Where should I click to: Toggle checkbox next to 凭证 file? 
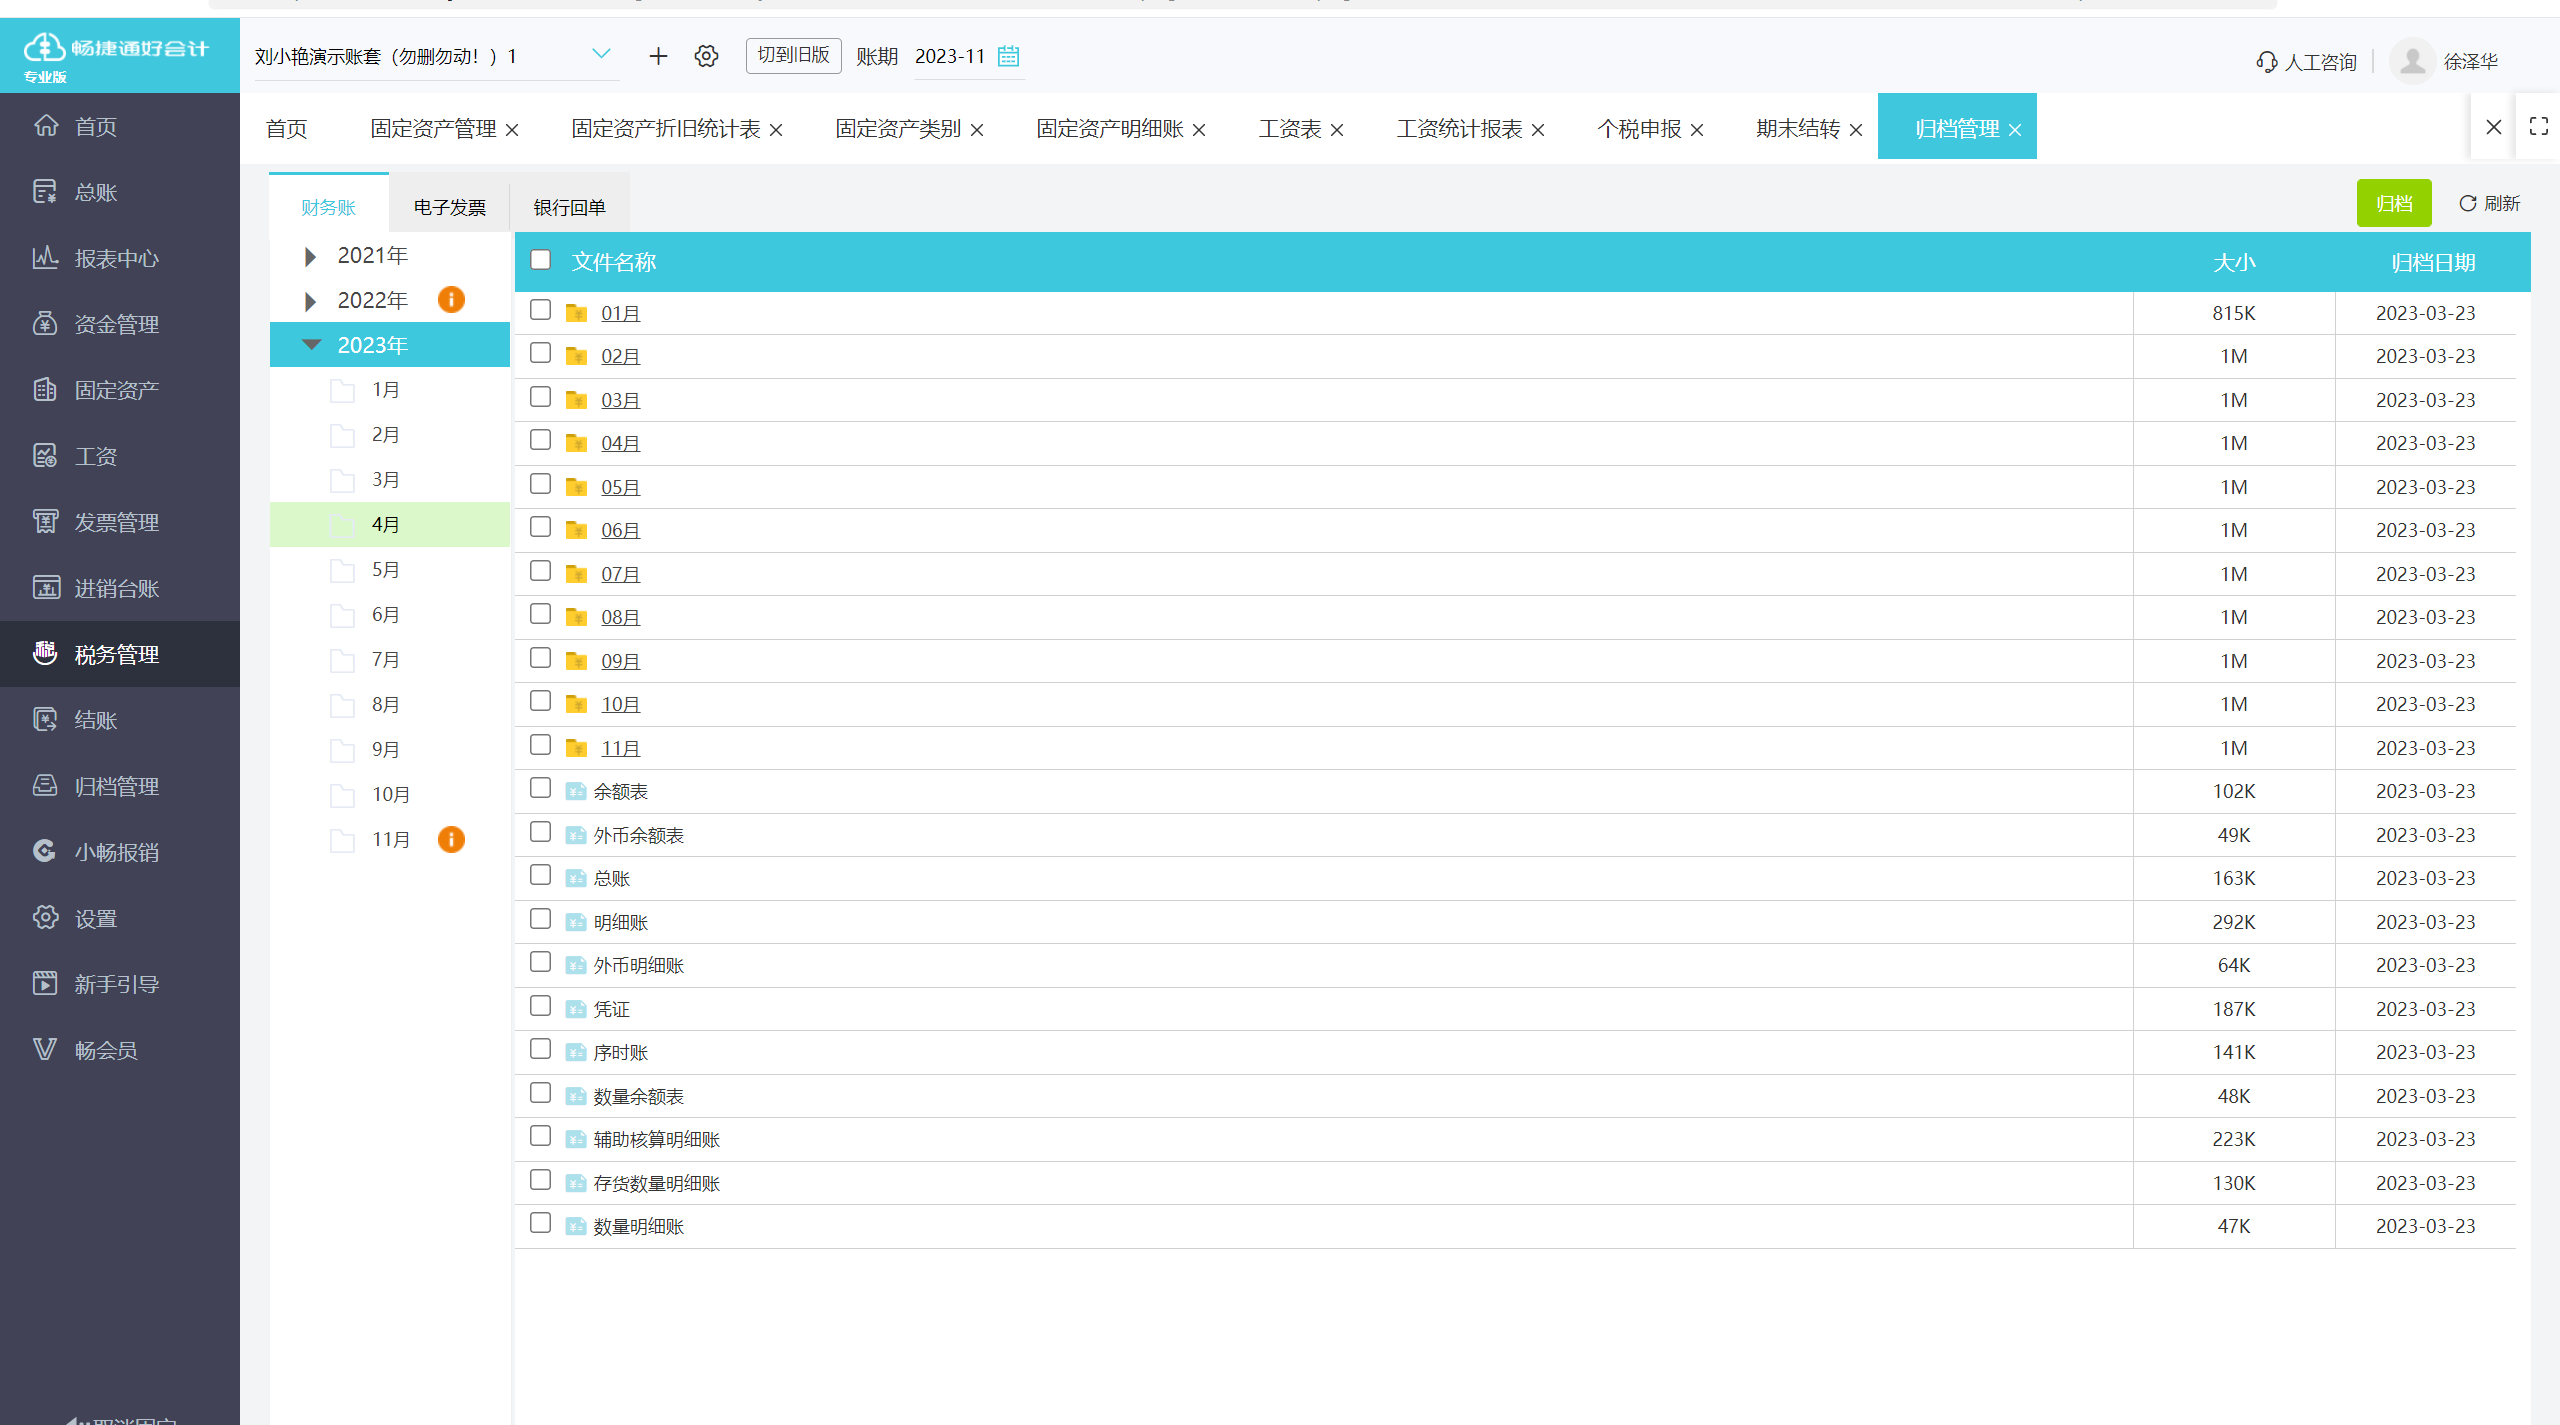pyautogui.click(x=542, y=1006)
